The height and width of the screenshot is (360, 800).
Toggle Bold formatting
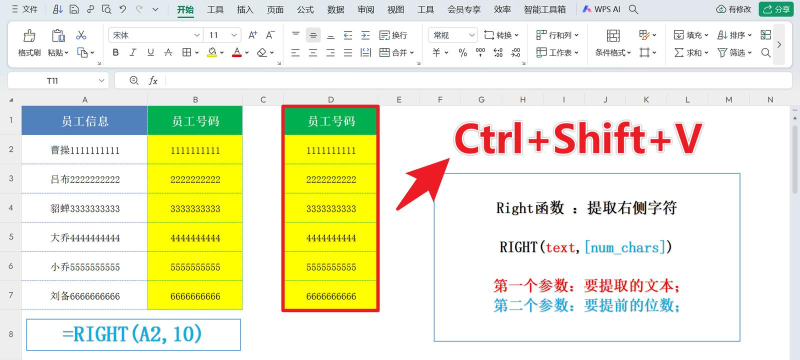(115, 53)
